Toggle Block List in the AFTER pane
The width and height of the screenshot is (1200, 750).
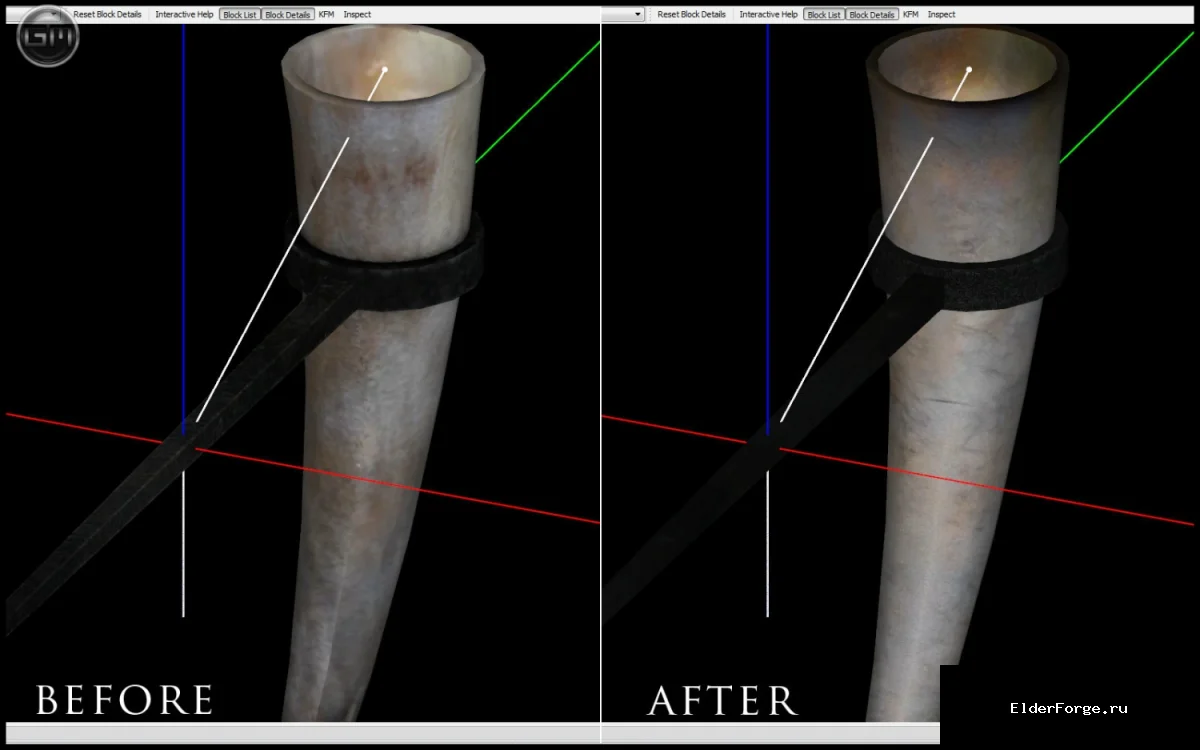tap(823, 15)
